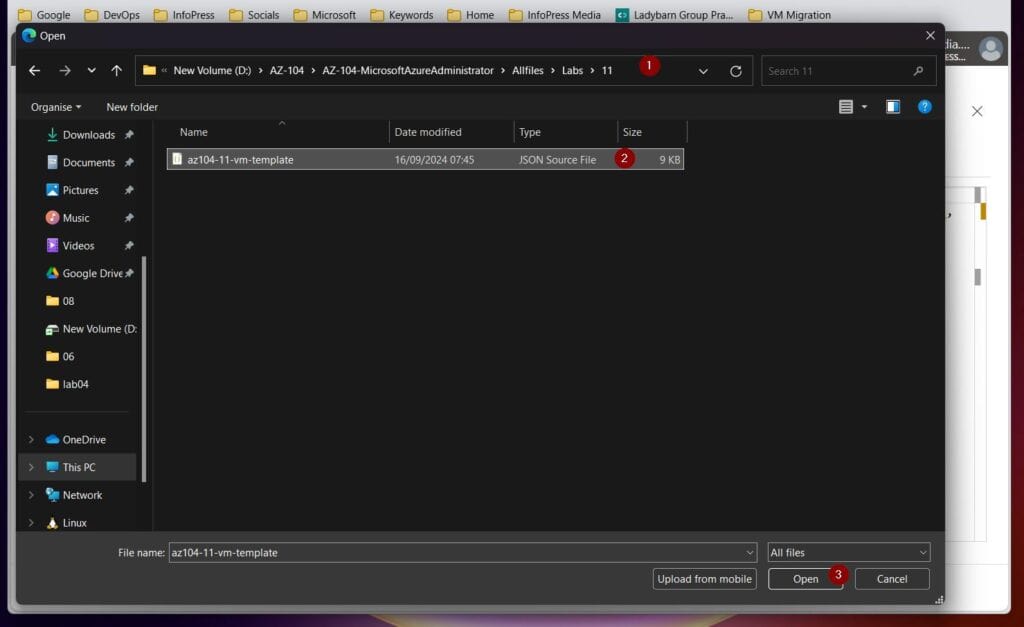Toggle the preview pane icon
Screen dimensions: 1024x627
tap(893, 106)
